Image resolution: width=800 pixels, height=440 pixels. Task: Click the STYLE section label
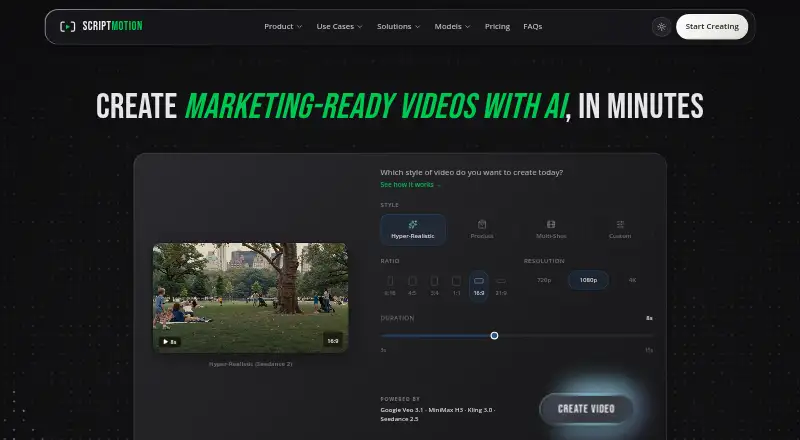[x=389, y=205]
